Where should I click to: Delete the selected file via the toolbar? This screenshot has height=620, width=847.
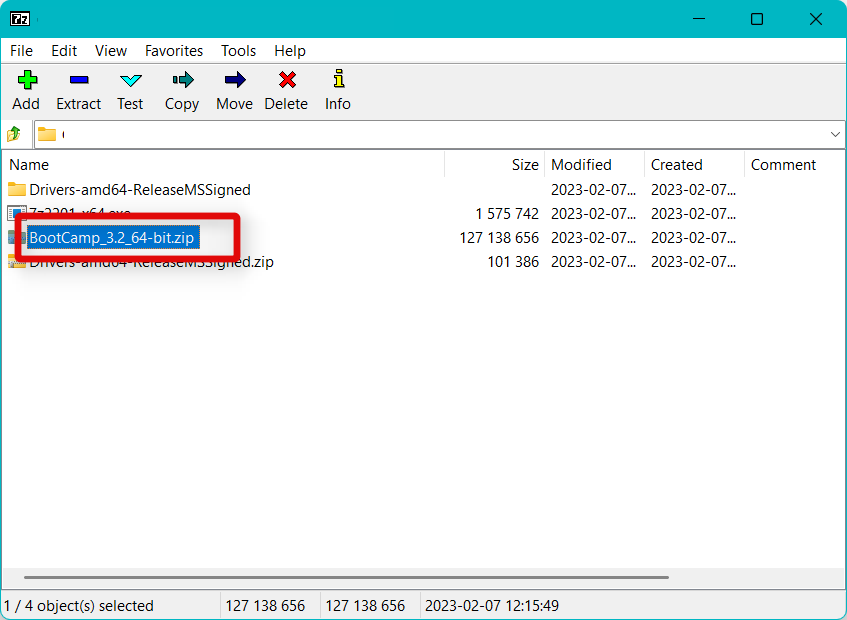pos(286,90)
